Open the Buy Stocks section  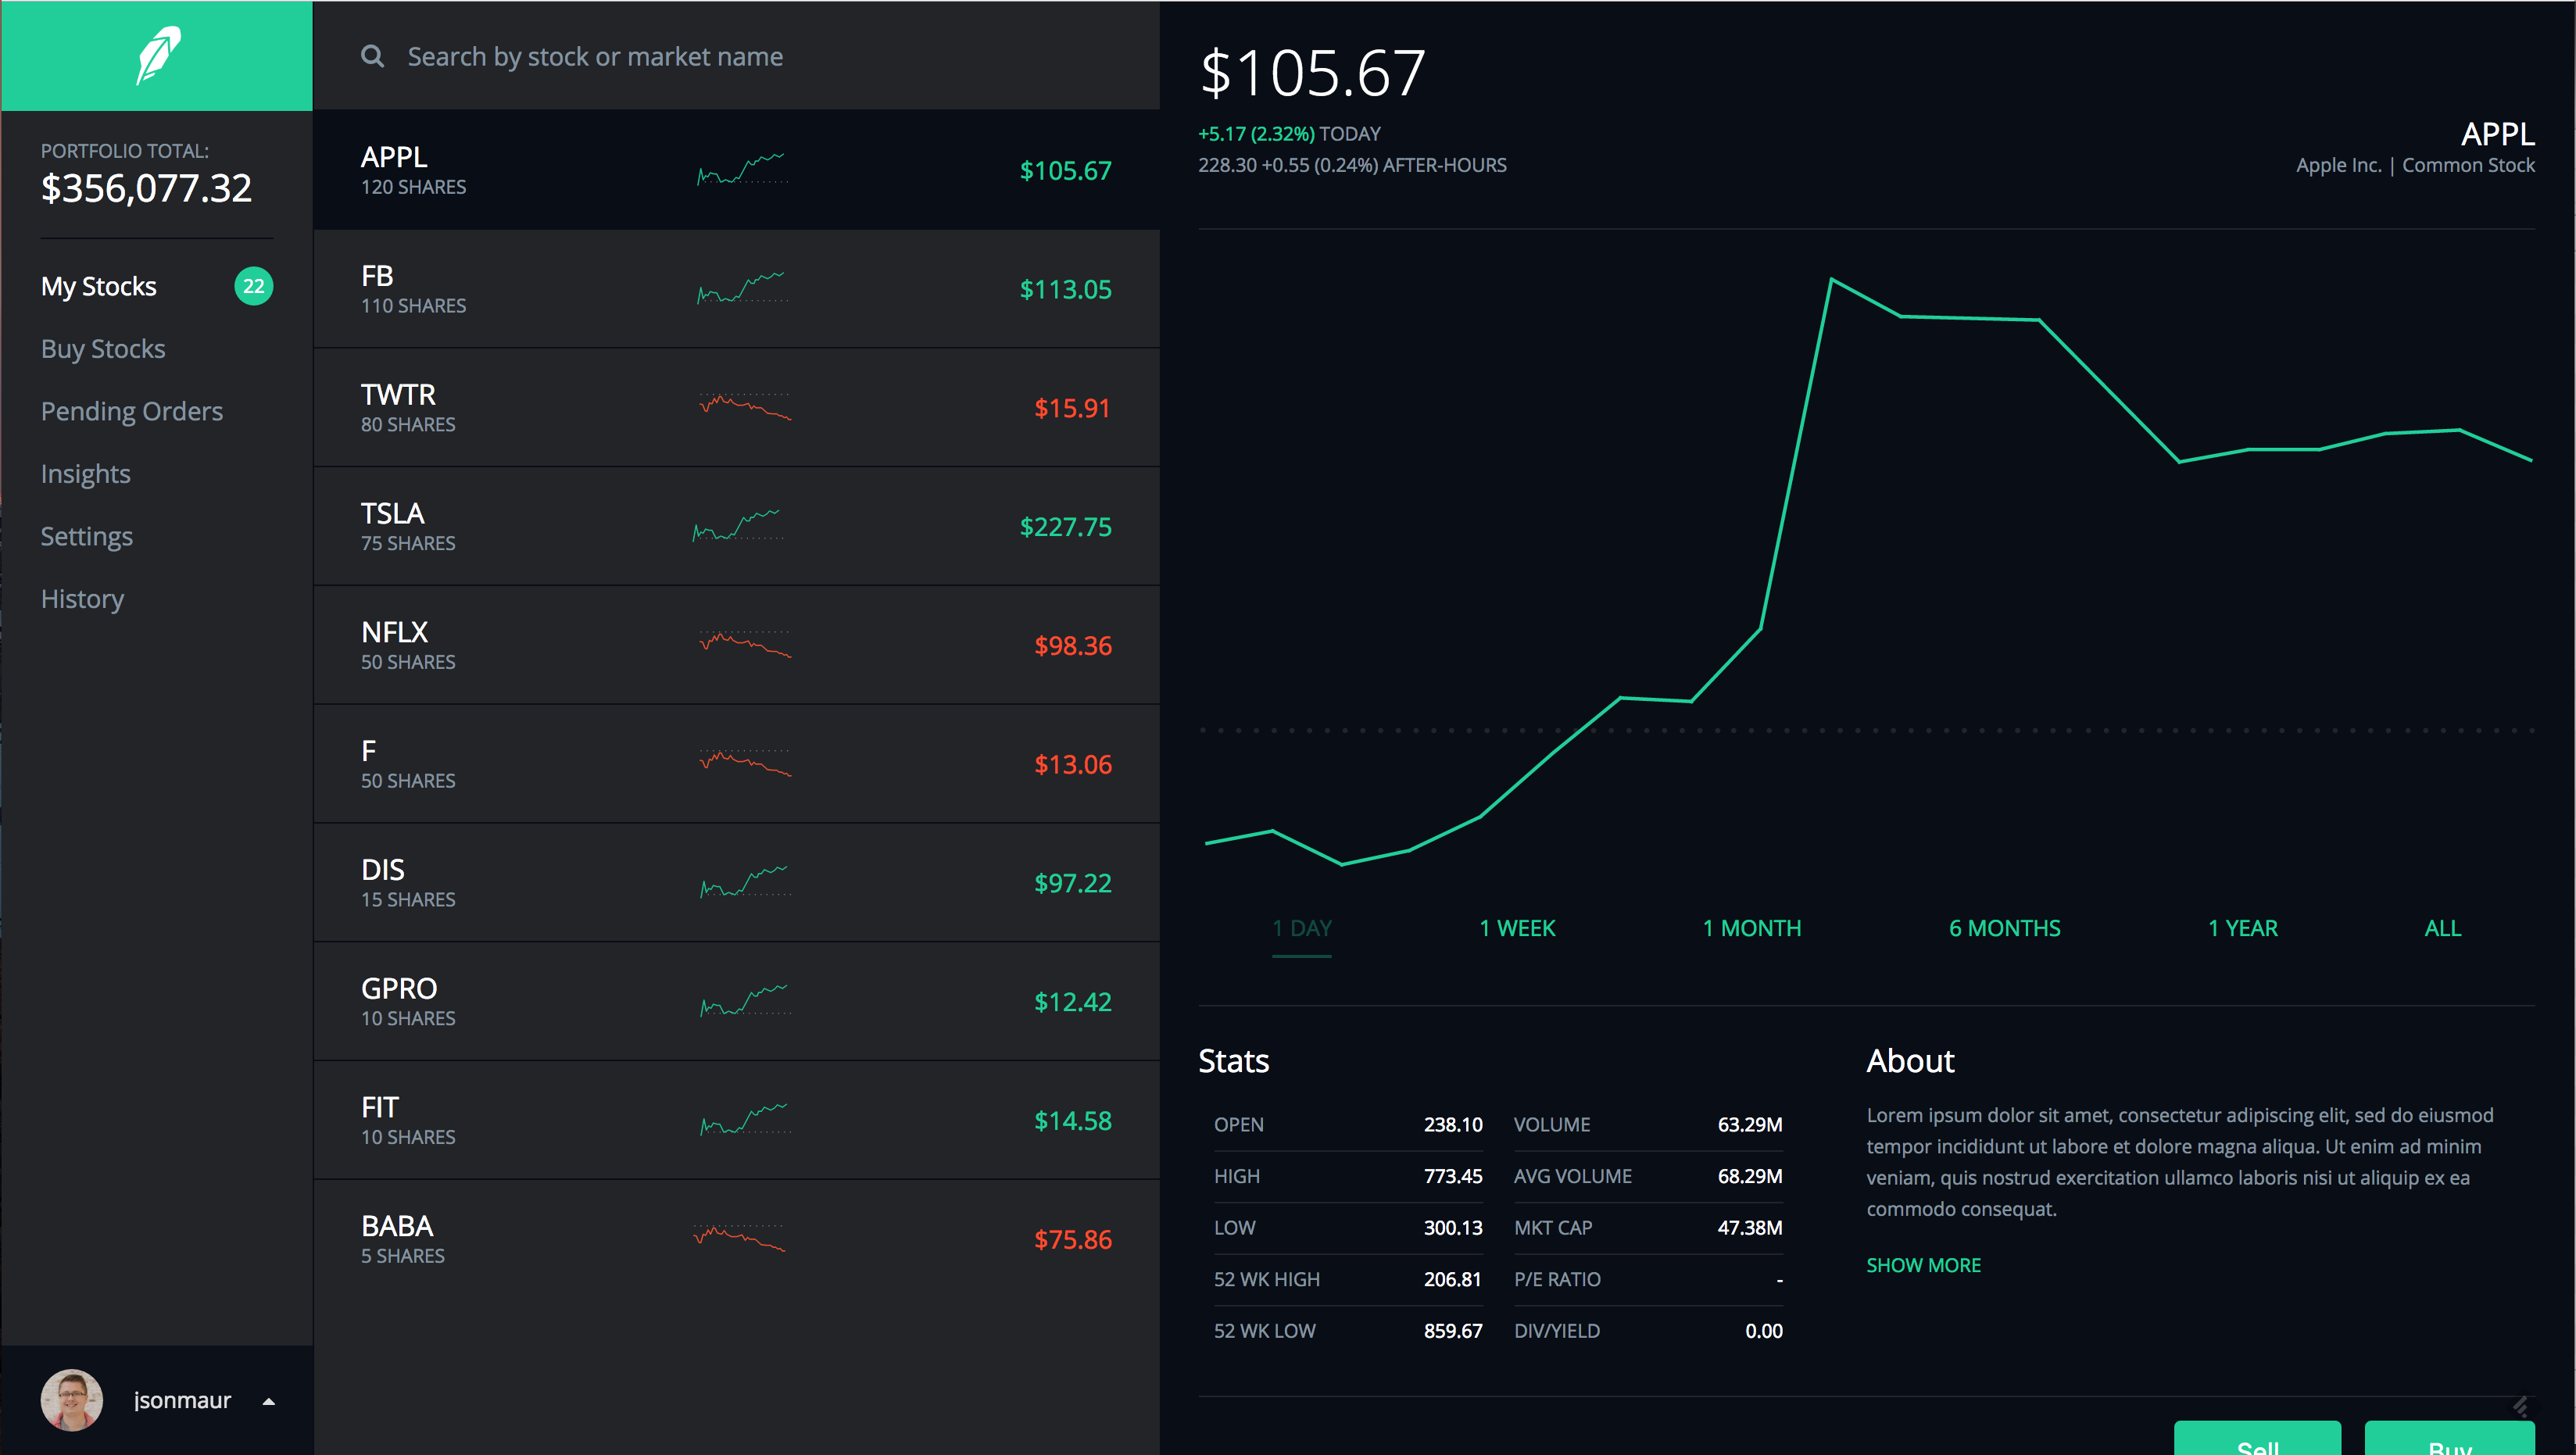coord(103,349)
